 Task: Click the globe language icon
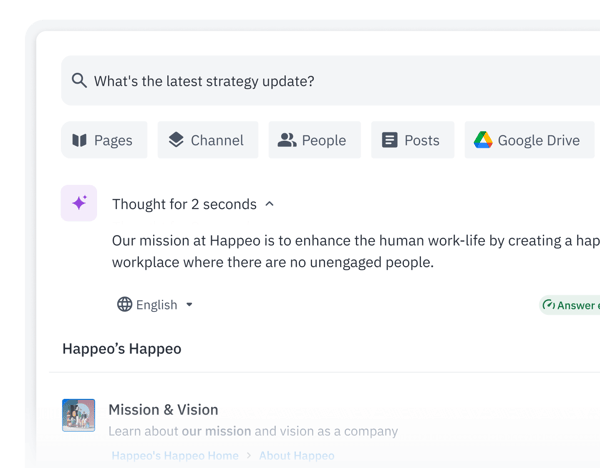[125, 304]
